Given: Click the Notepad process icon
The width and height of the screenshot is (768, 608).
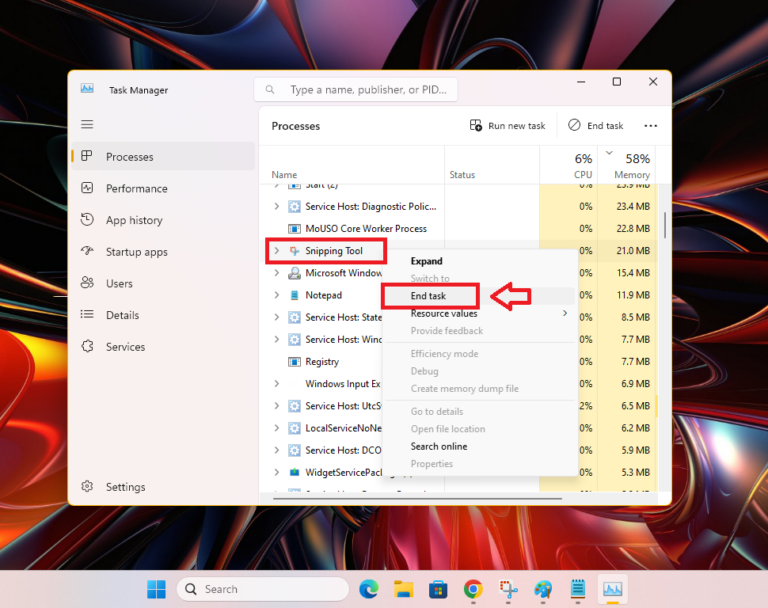Looking at the screenshot, I should 294,295.
